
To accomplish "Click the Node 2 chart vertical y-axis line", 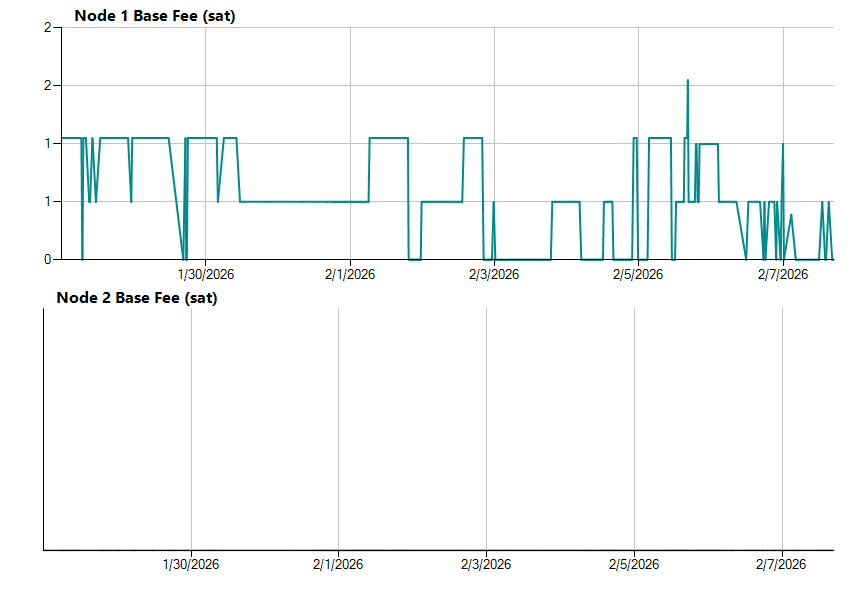I will click(x=43, y=429).
